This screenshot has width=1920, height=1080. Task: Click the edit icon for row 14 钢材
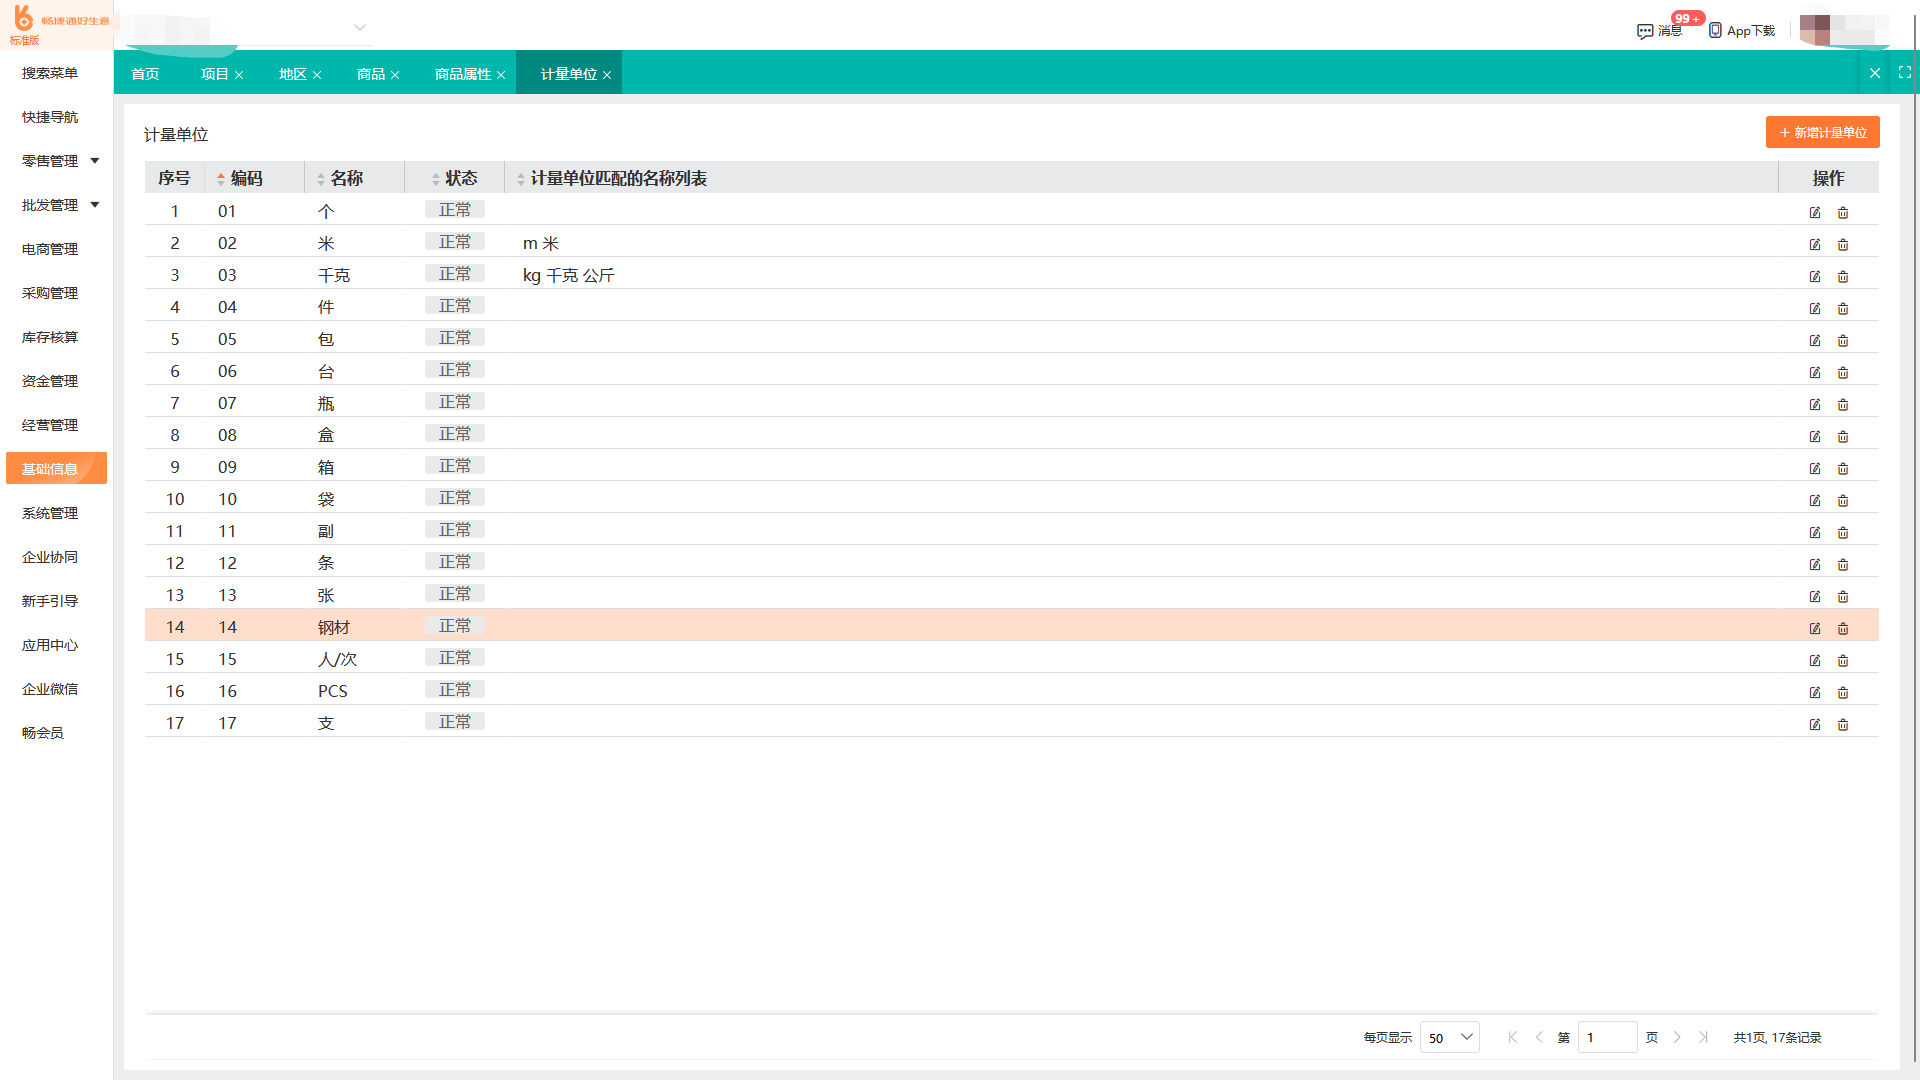click(x=1815, y=626)
